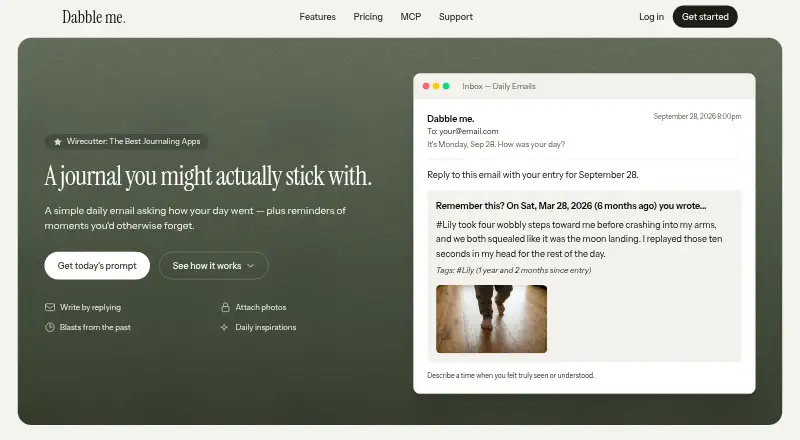Click the Get today's prompt button
Screen dimensions: 800x440
[97, 265]
